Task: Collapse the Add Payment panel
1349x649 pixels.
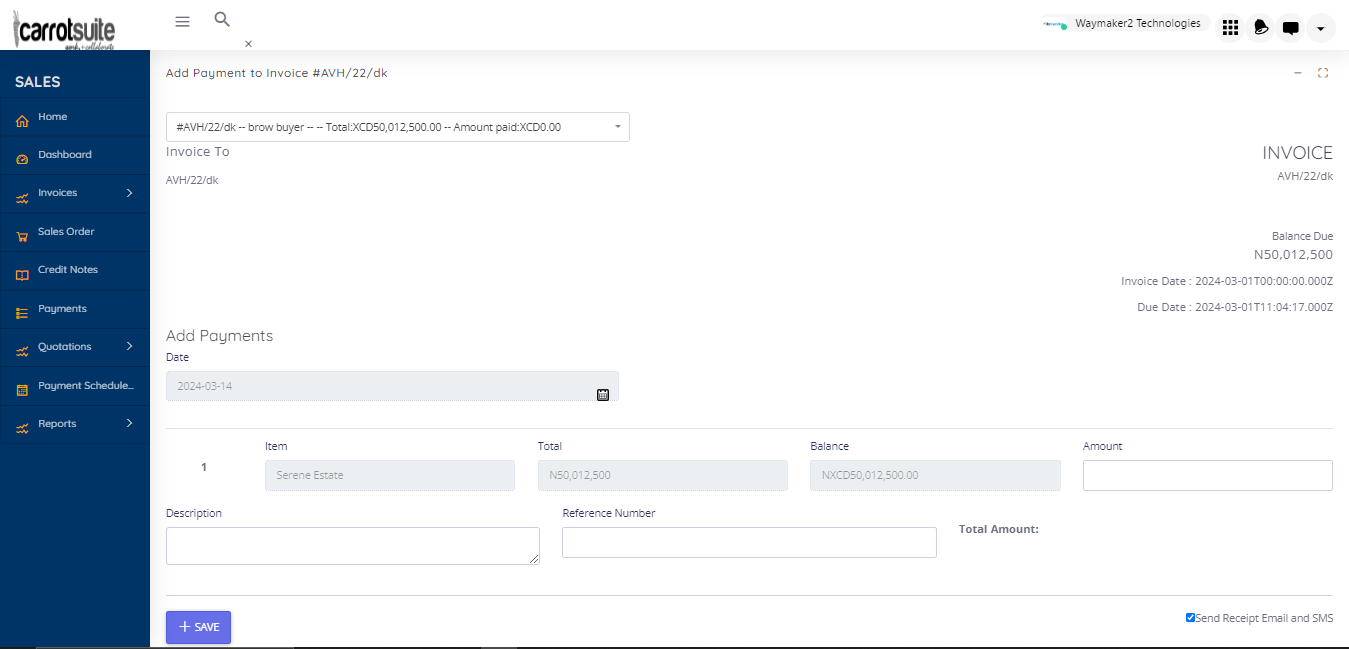Action: [x=1298, y=73]
